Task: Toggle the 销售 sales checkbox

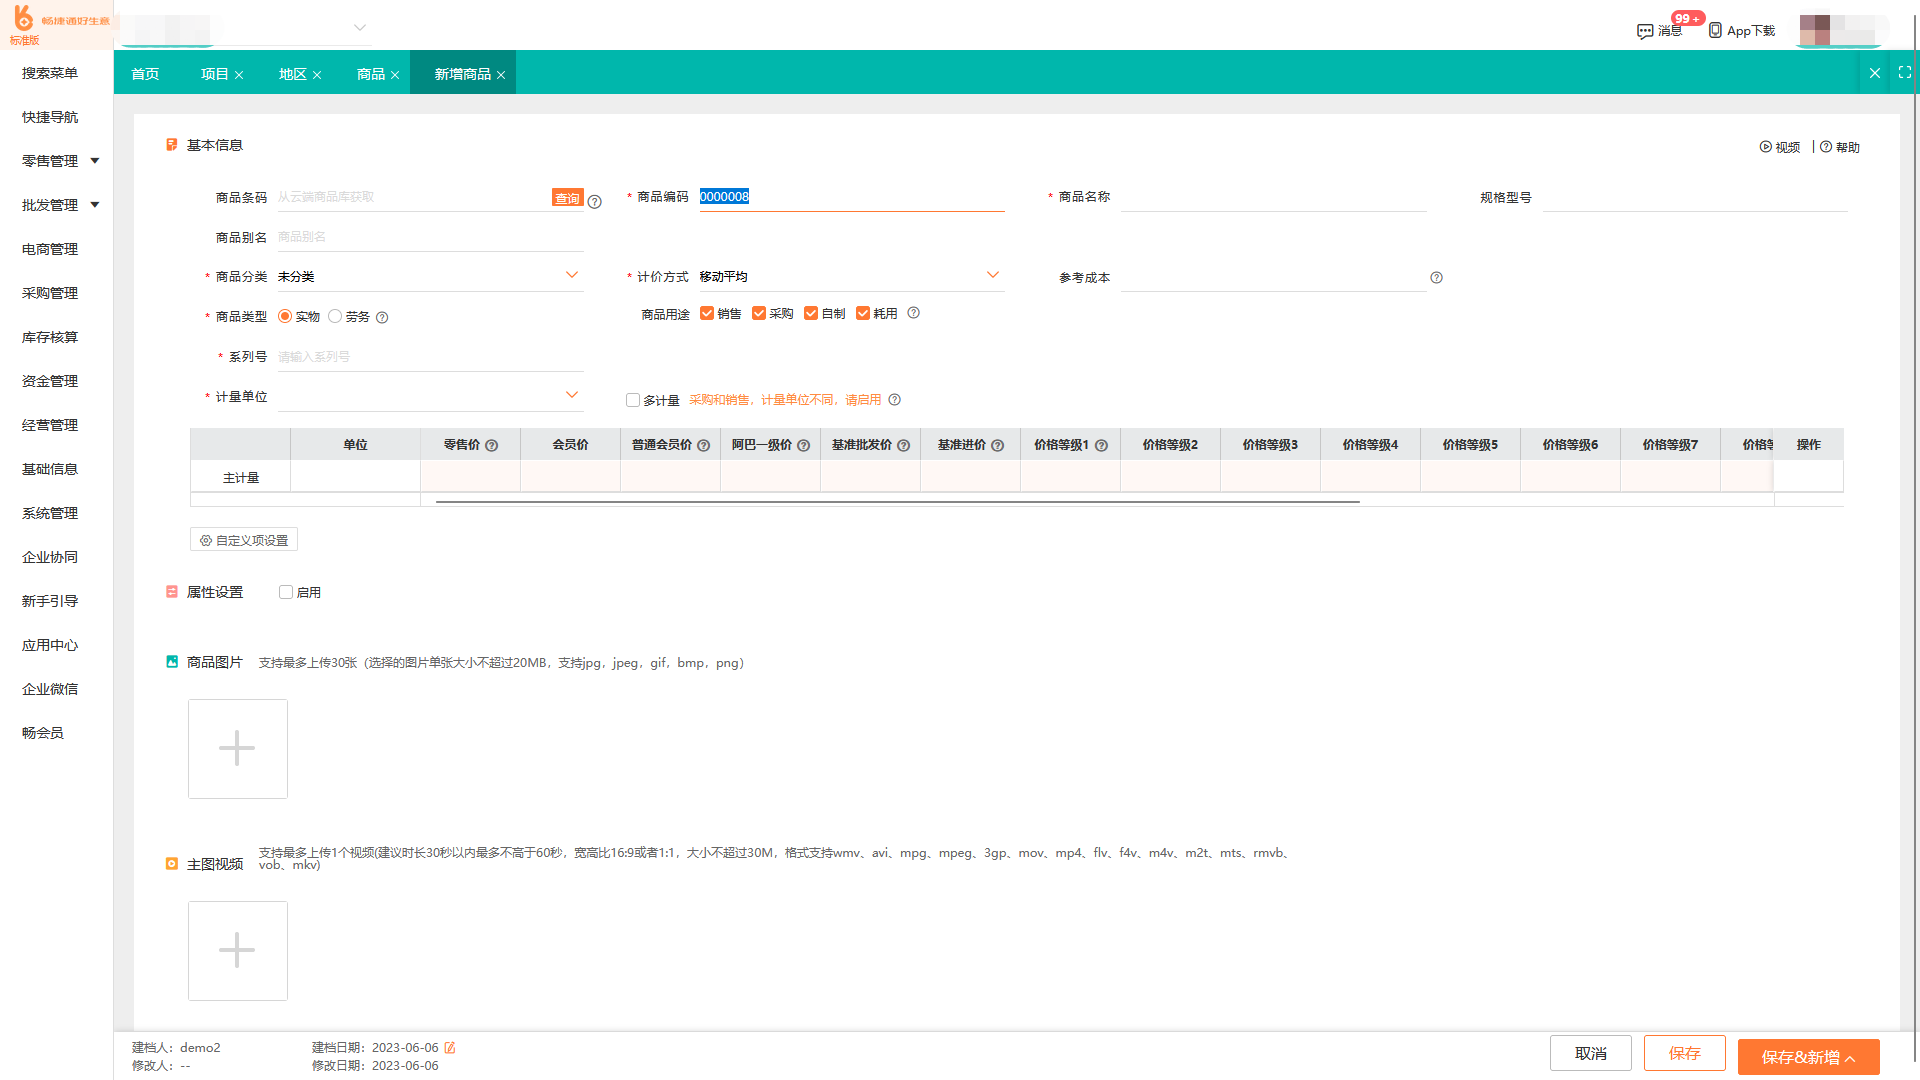Action: click(x=708, y=313)
